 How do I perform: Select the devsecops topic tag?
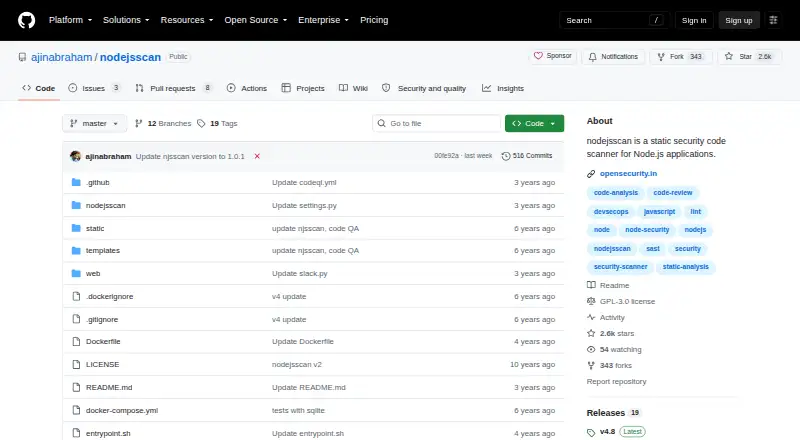pos(611,211)
